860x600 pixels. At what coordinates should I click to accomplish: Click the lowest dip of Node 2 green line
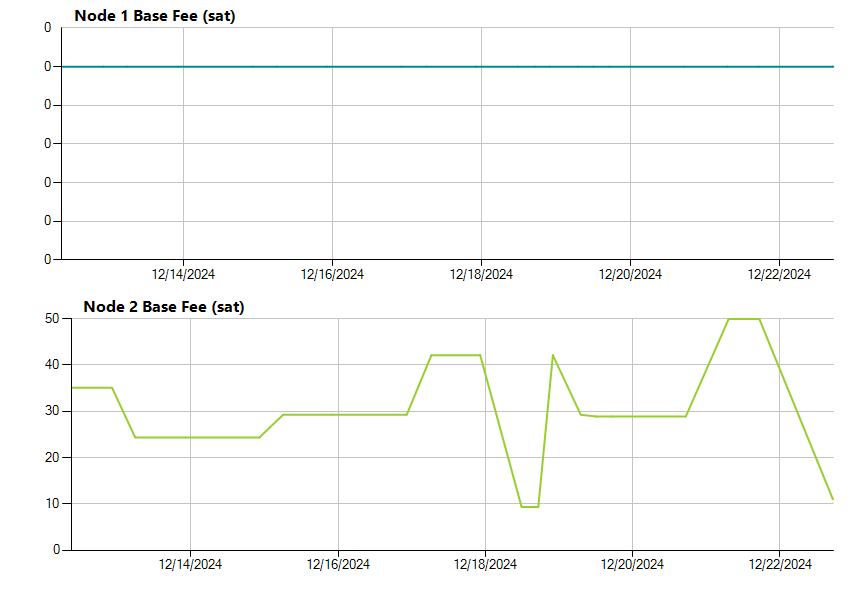coord(530,507)
